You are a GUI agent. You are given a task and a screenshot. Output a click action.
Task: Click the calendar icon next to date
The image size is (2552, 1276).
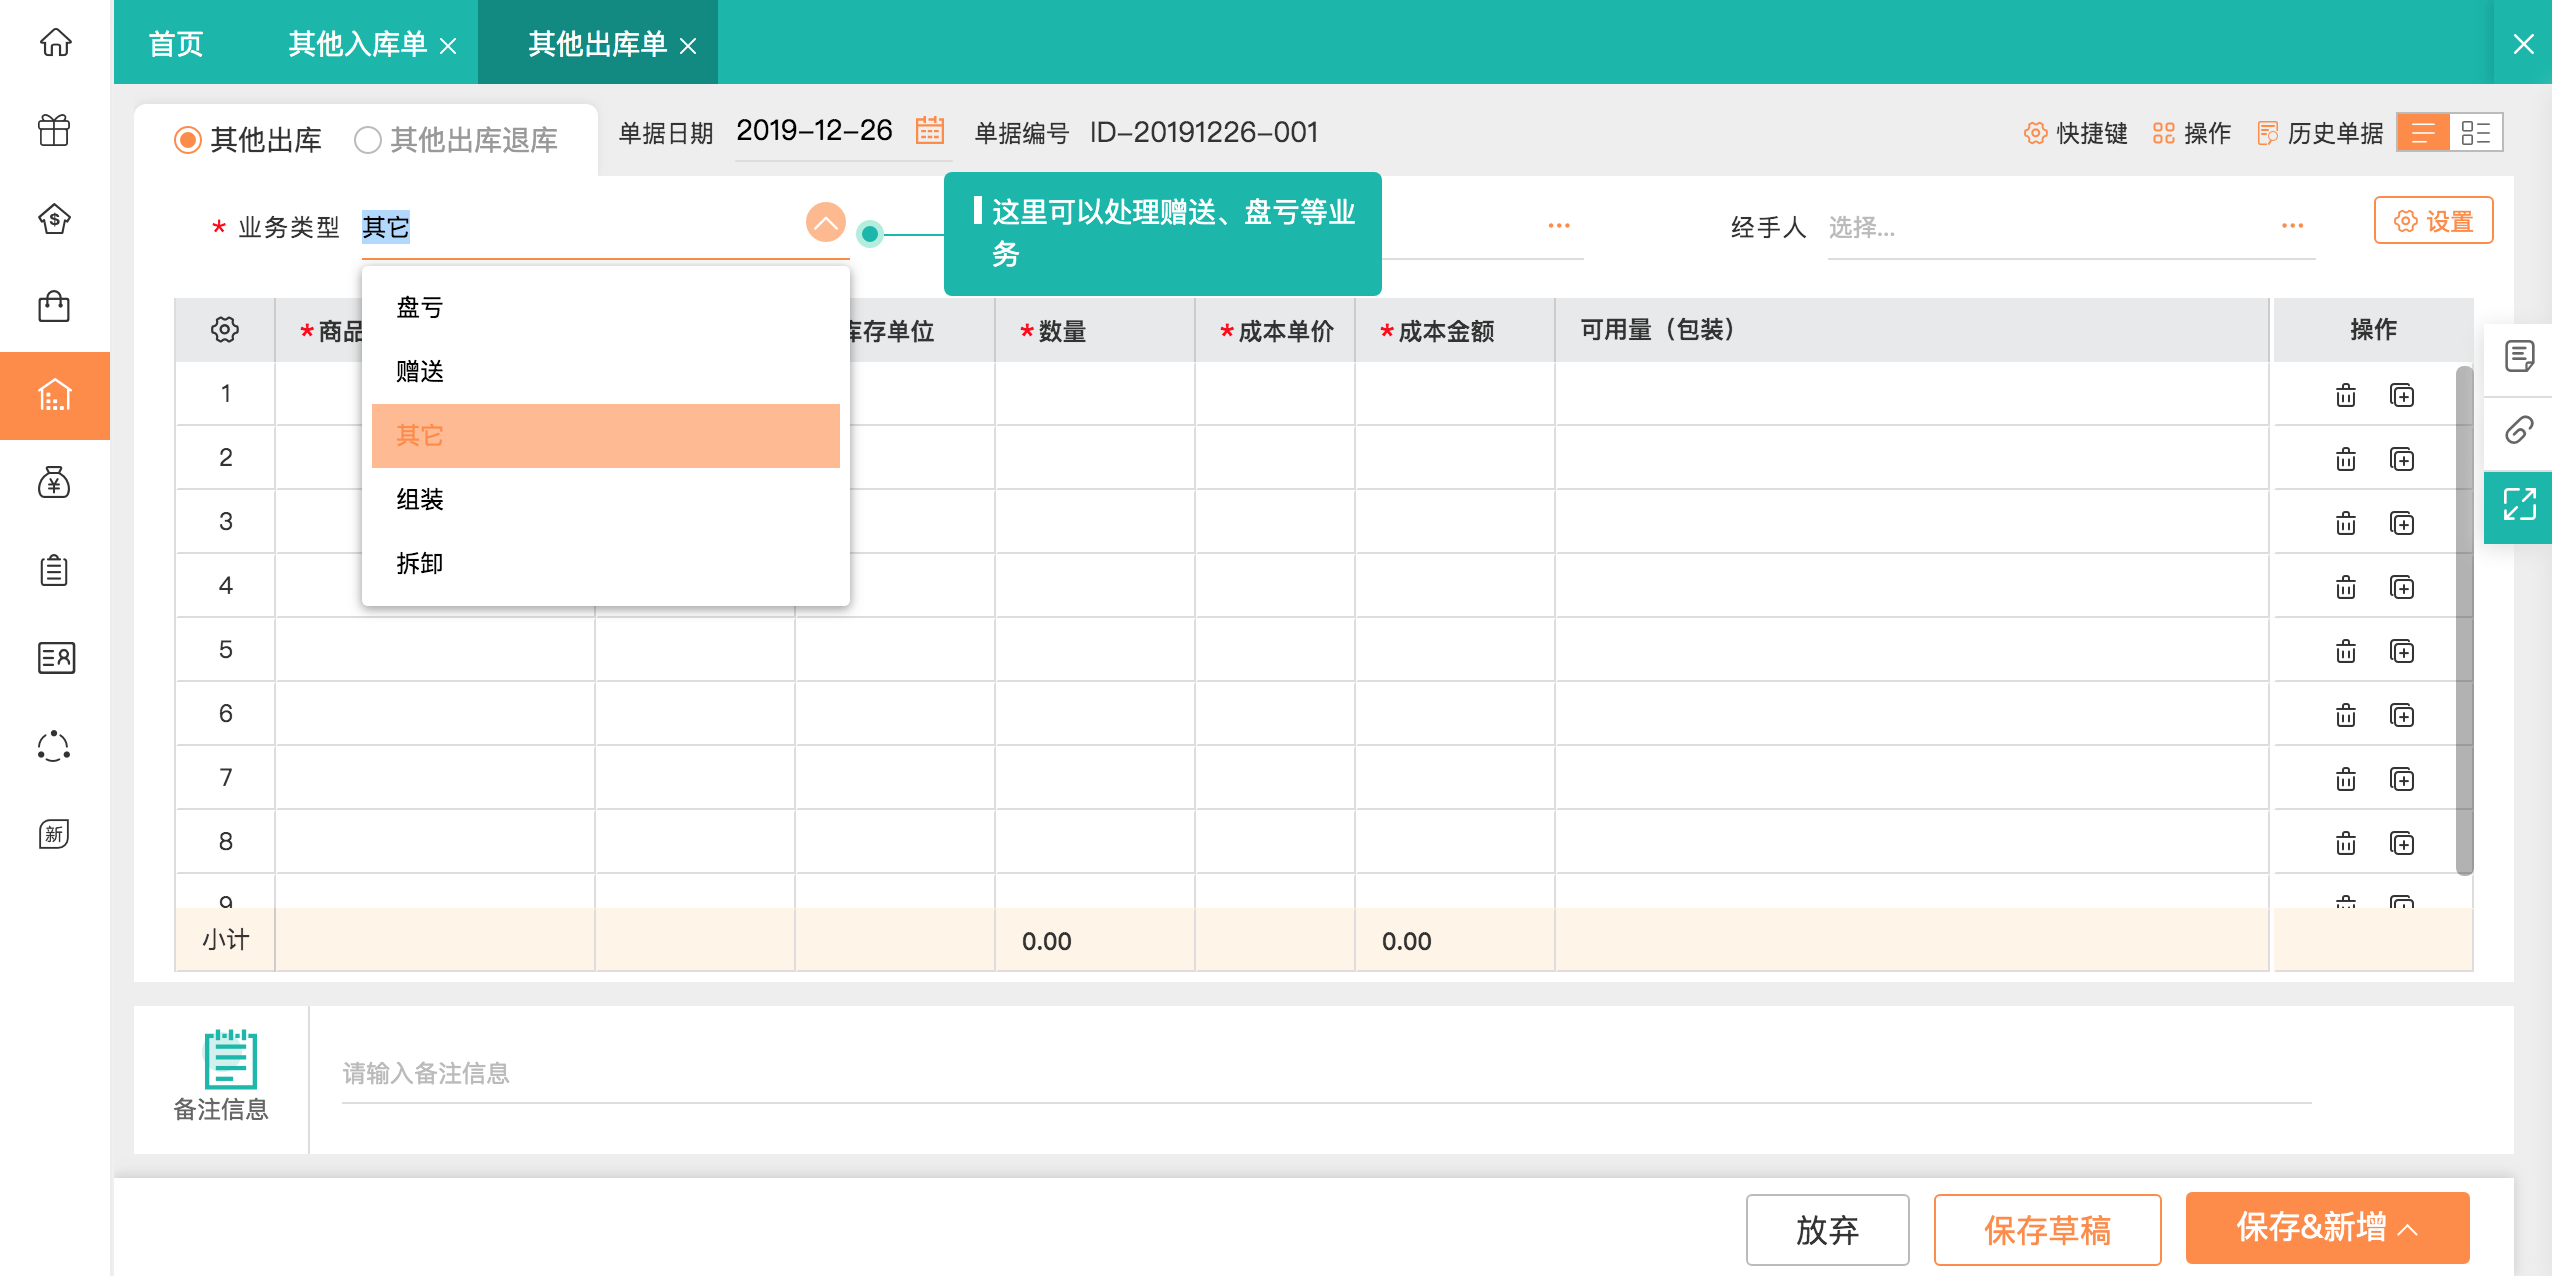point(928,133)
